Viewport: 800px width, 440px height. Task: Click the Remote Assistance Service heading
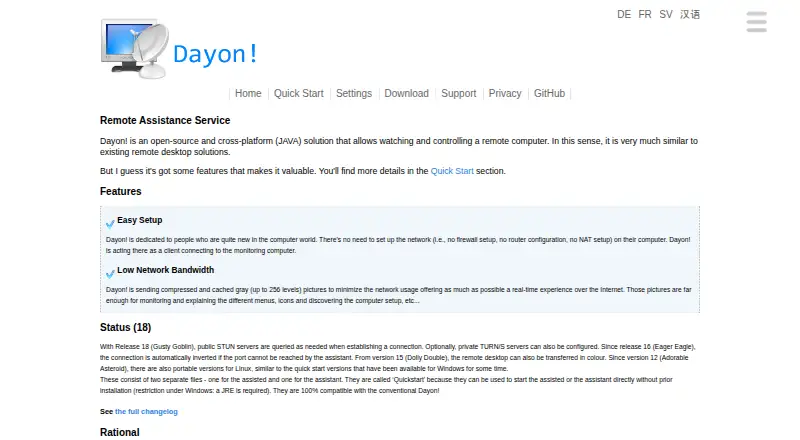point(165,120)
